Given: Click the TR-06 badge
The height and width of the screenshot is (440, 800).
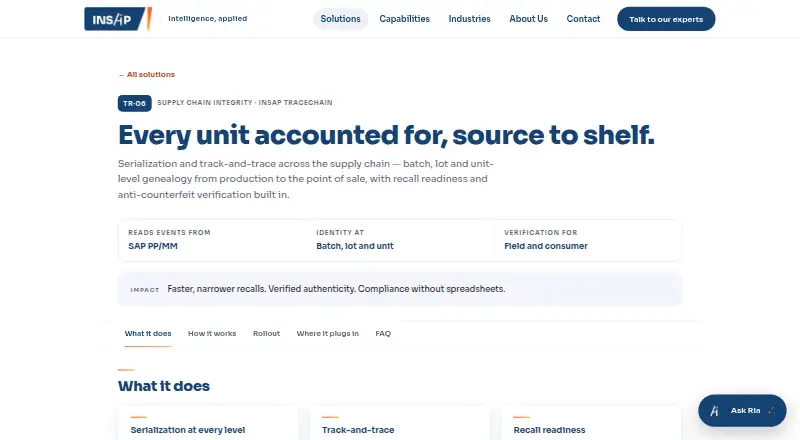Looking at the screenshot, I should (135, 103).
